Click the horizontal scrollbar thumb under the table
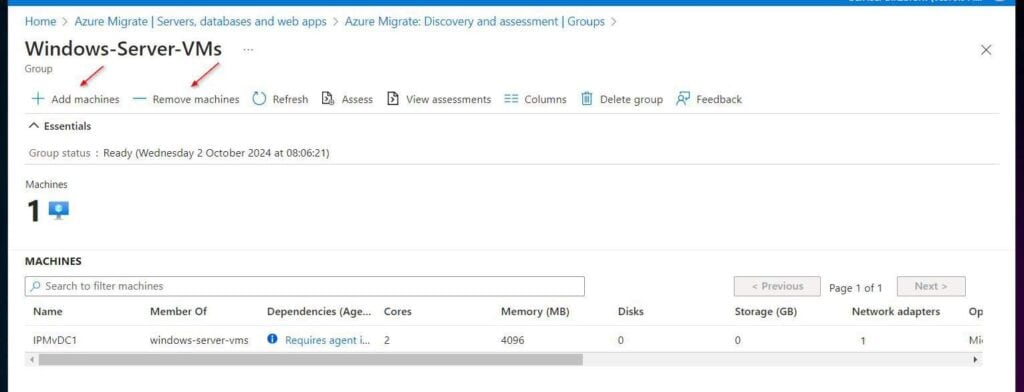The height and width of the screenshot is (392, 1024). tap(310, 359)
